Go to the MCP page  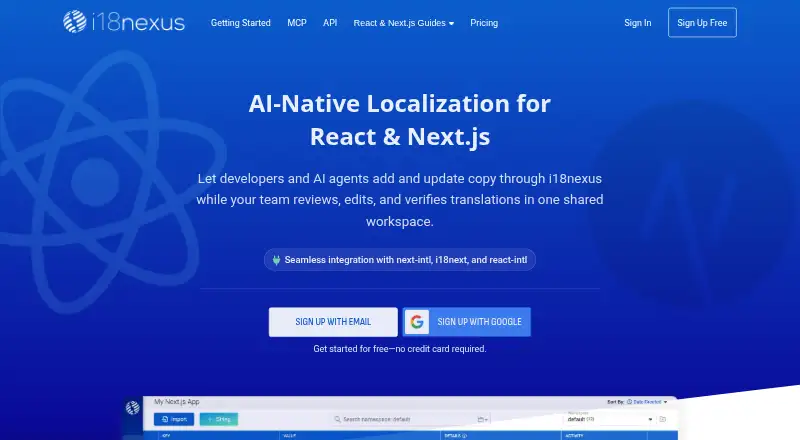pos(297,23)
